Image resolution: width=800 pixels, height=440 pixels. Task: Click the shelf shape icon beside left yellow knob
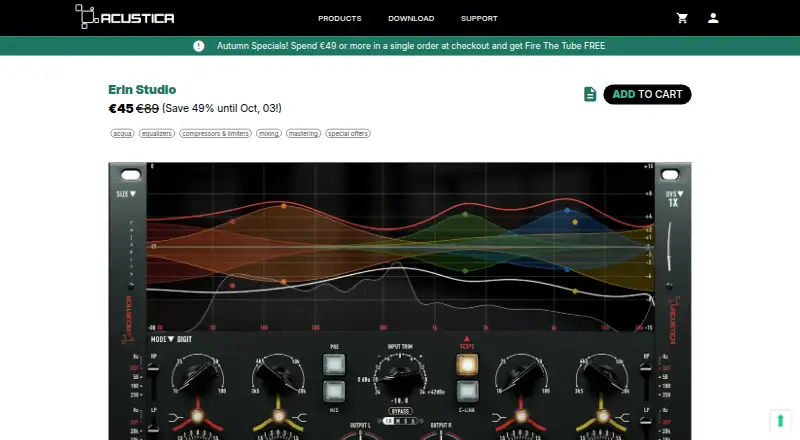point(299,418)
